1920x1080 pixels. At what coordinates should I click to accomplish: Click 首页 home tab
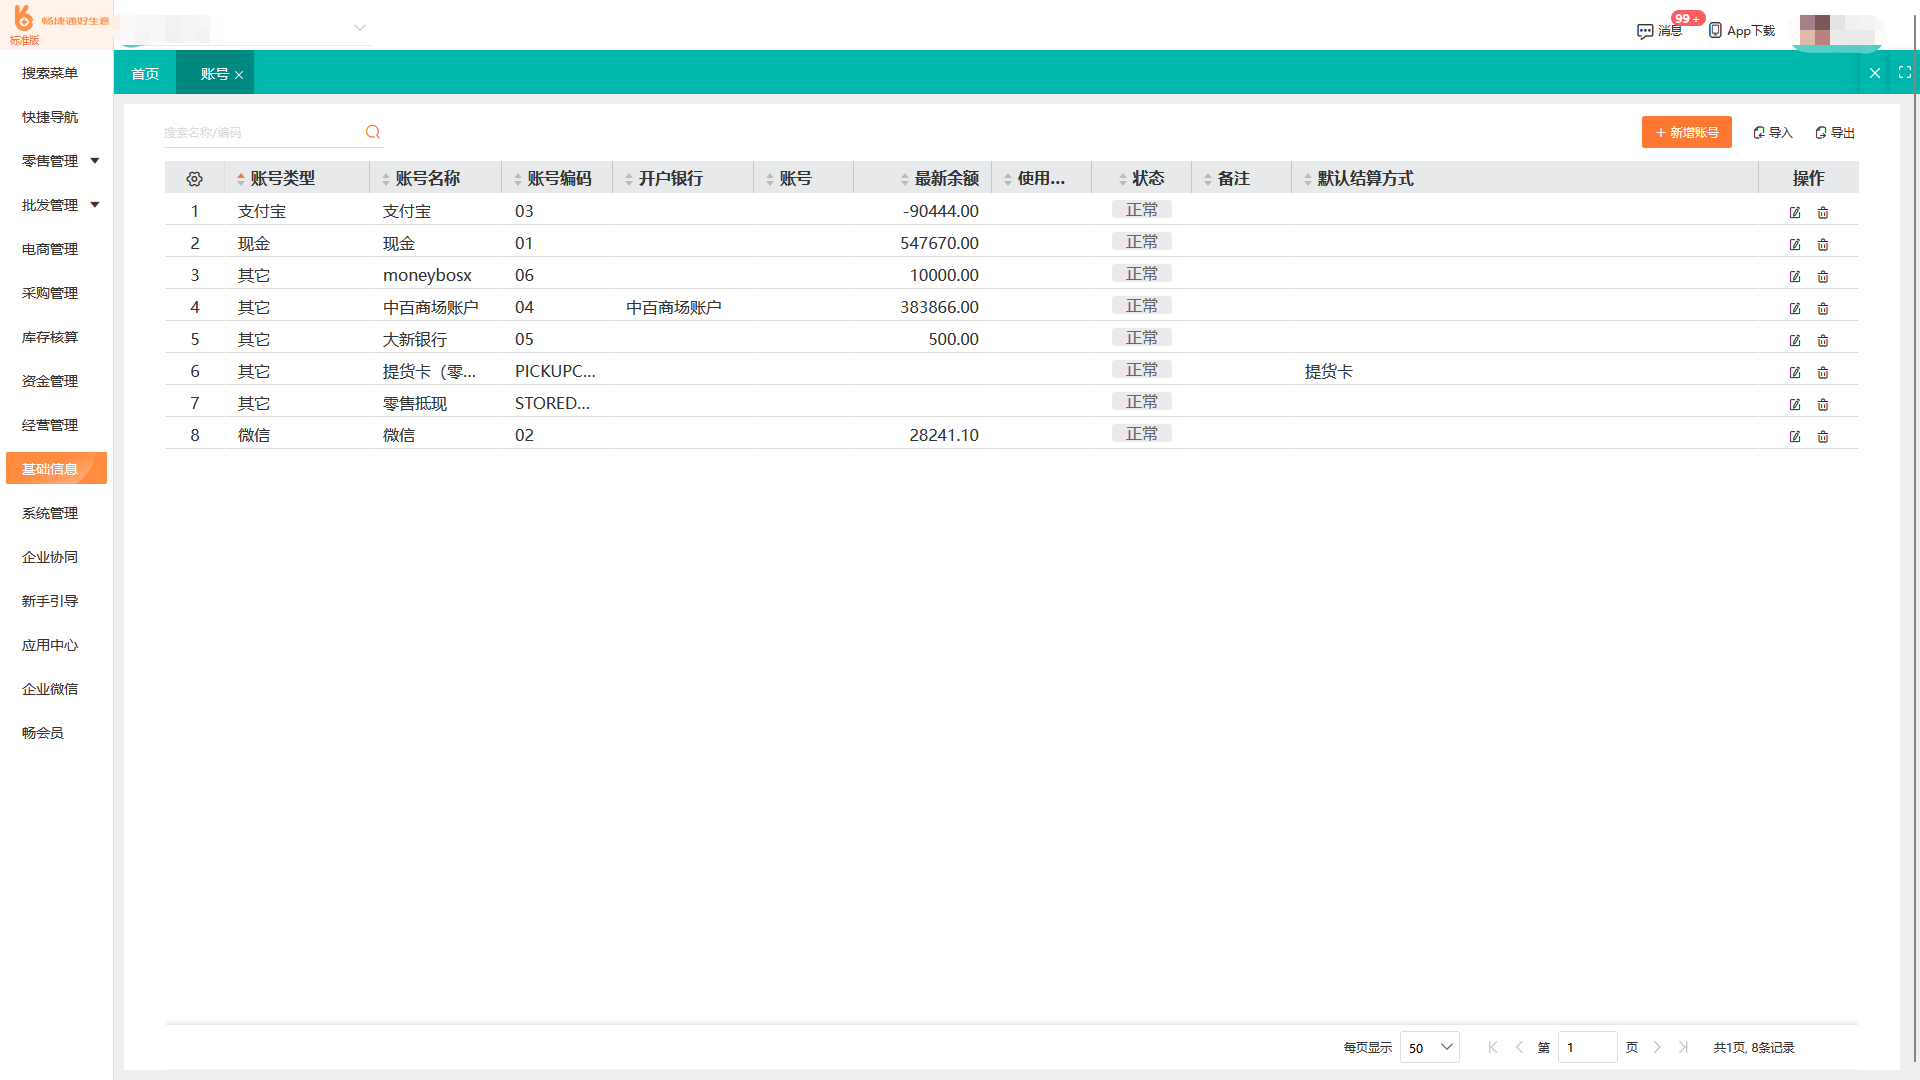tap(145, 73)
